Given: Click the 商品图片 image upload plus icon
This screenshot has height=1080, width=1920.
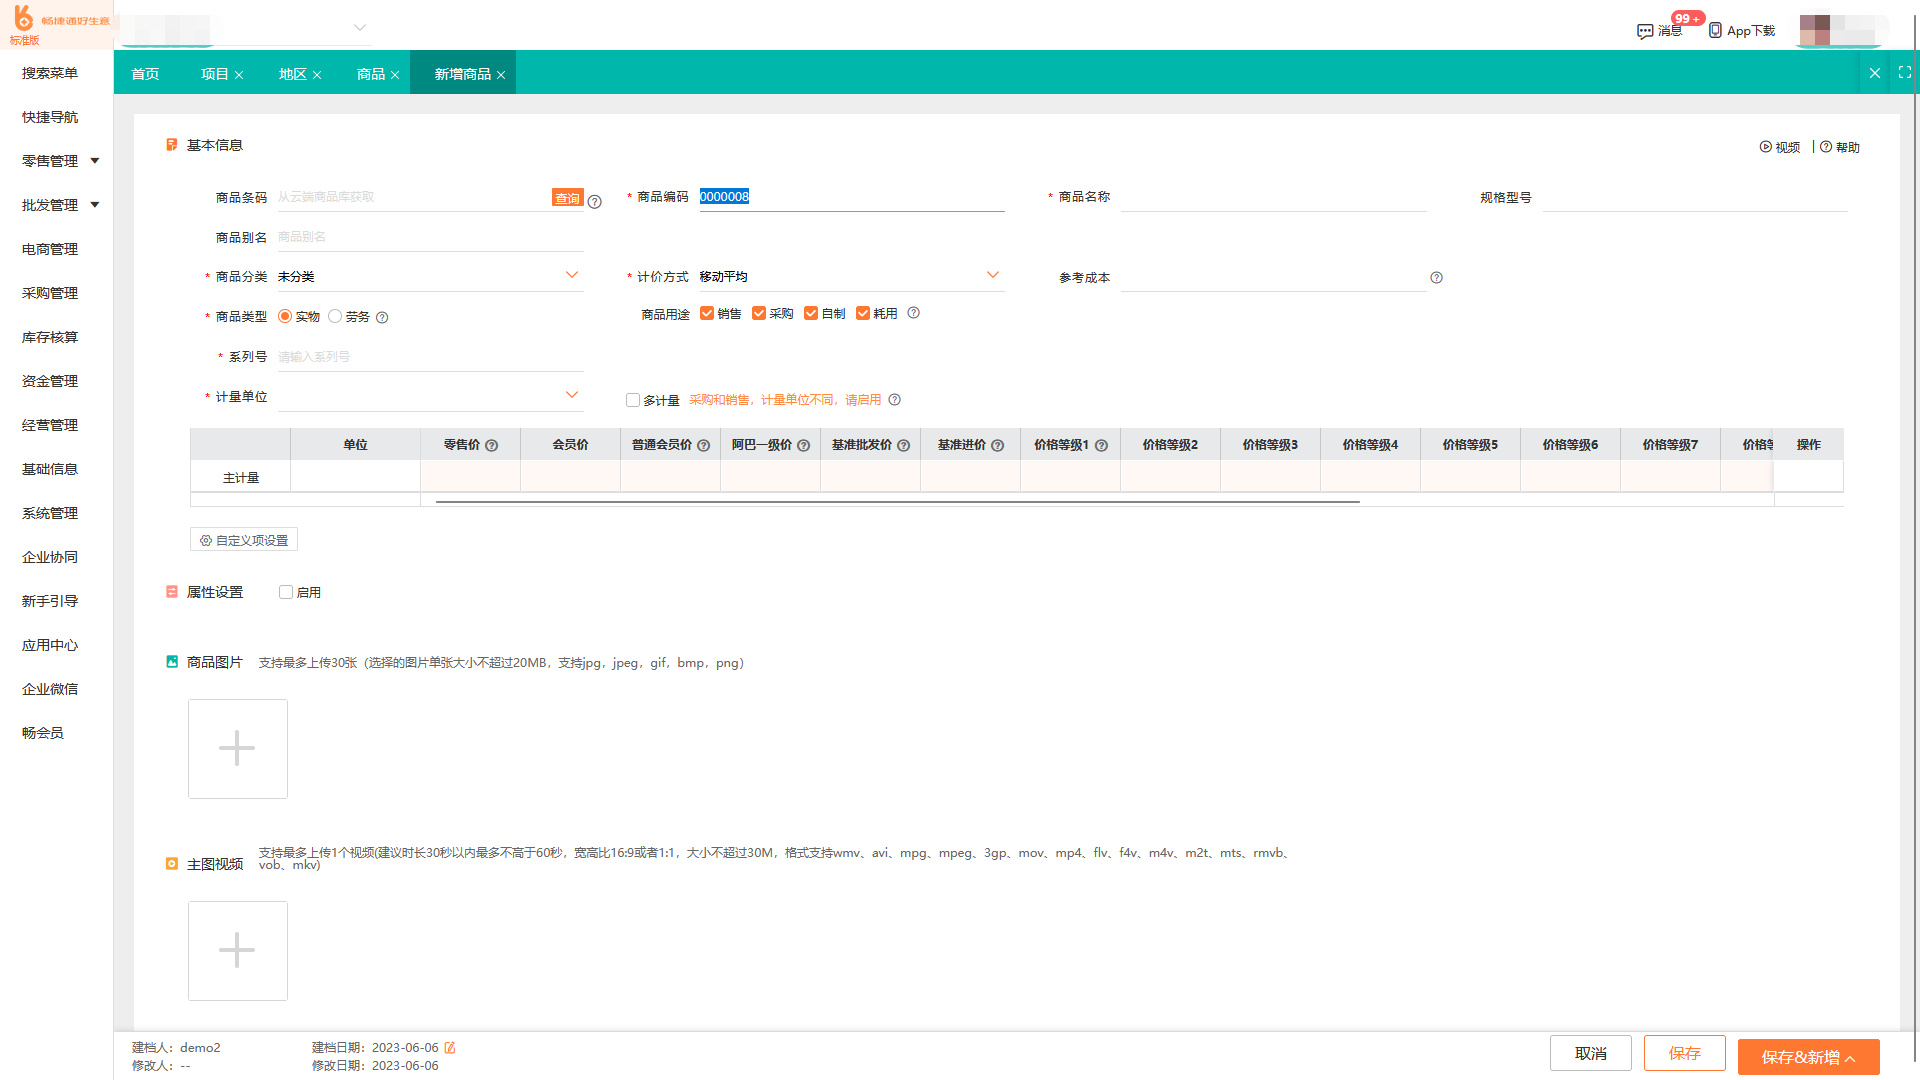Looking at the screenshot, I should point(237,748).
